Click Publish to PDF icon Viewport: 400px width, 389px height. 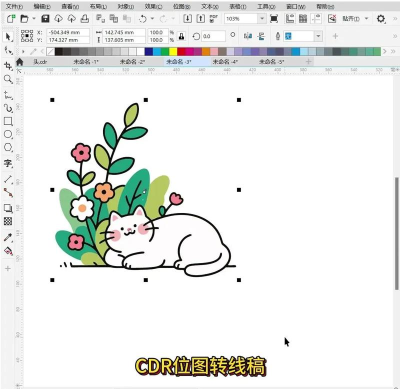pos(214,19)
